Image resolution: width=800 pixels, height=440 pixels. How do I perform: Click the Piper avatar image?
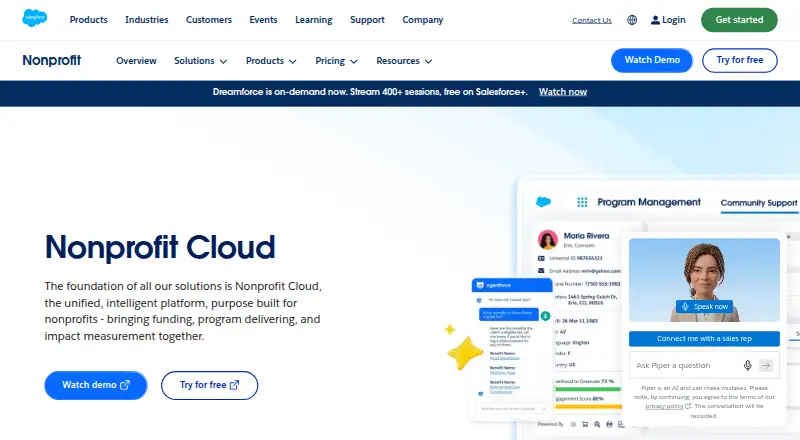(704, 280)
